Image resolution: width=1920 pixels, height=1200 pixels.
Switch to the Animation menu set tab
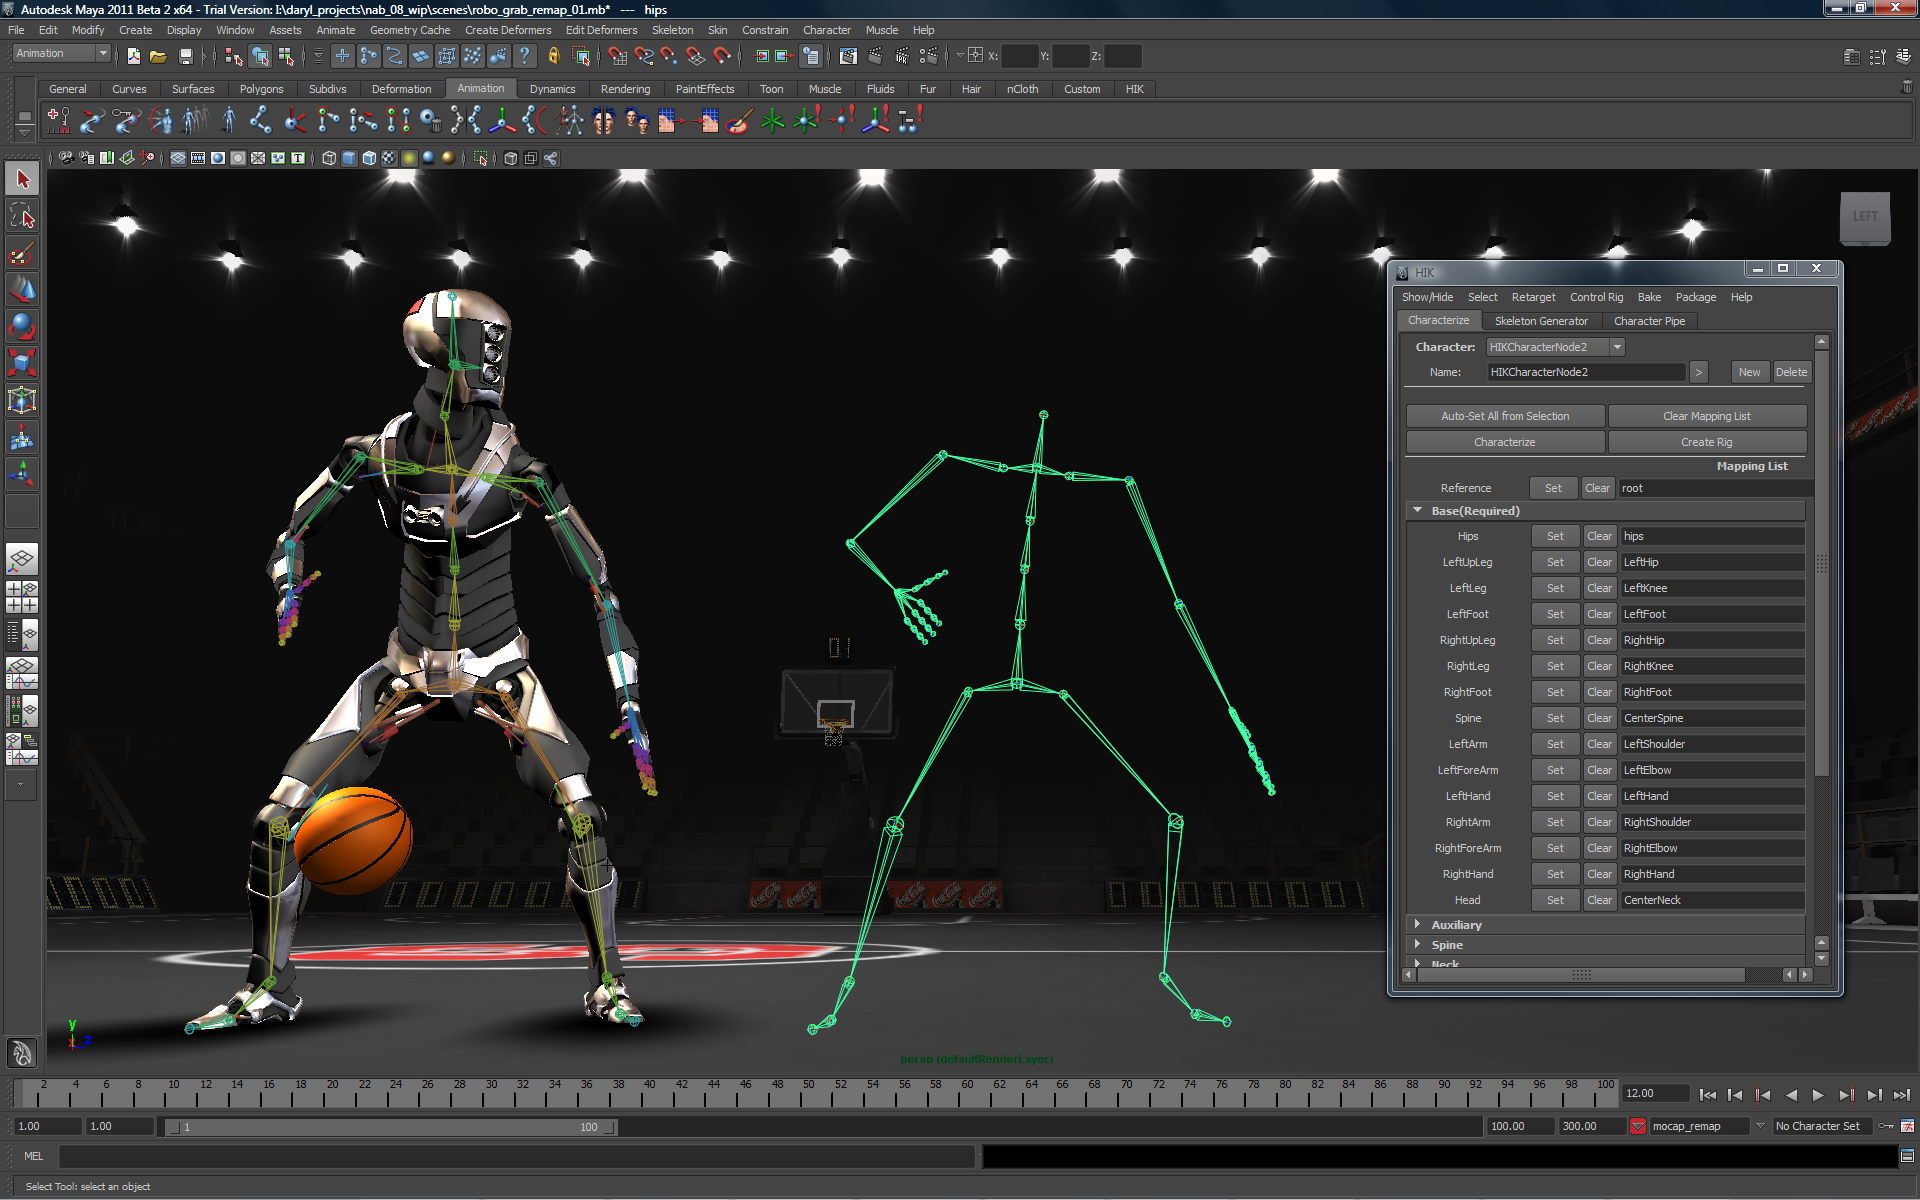point(478,88)
